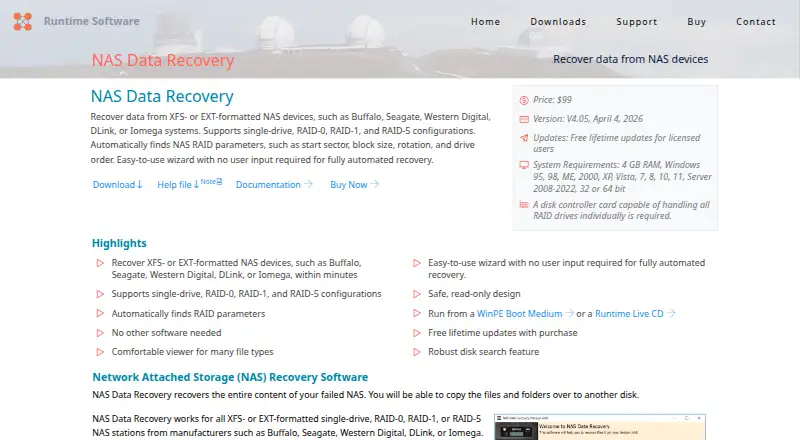800x440 pixels.
Task: Click the triangle bullet before Comfortable viewer
Action: pyautogui.click(x=100, y=352)
